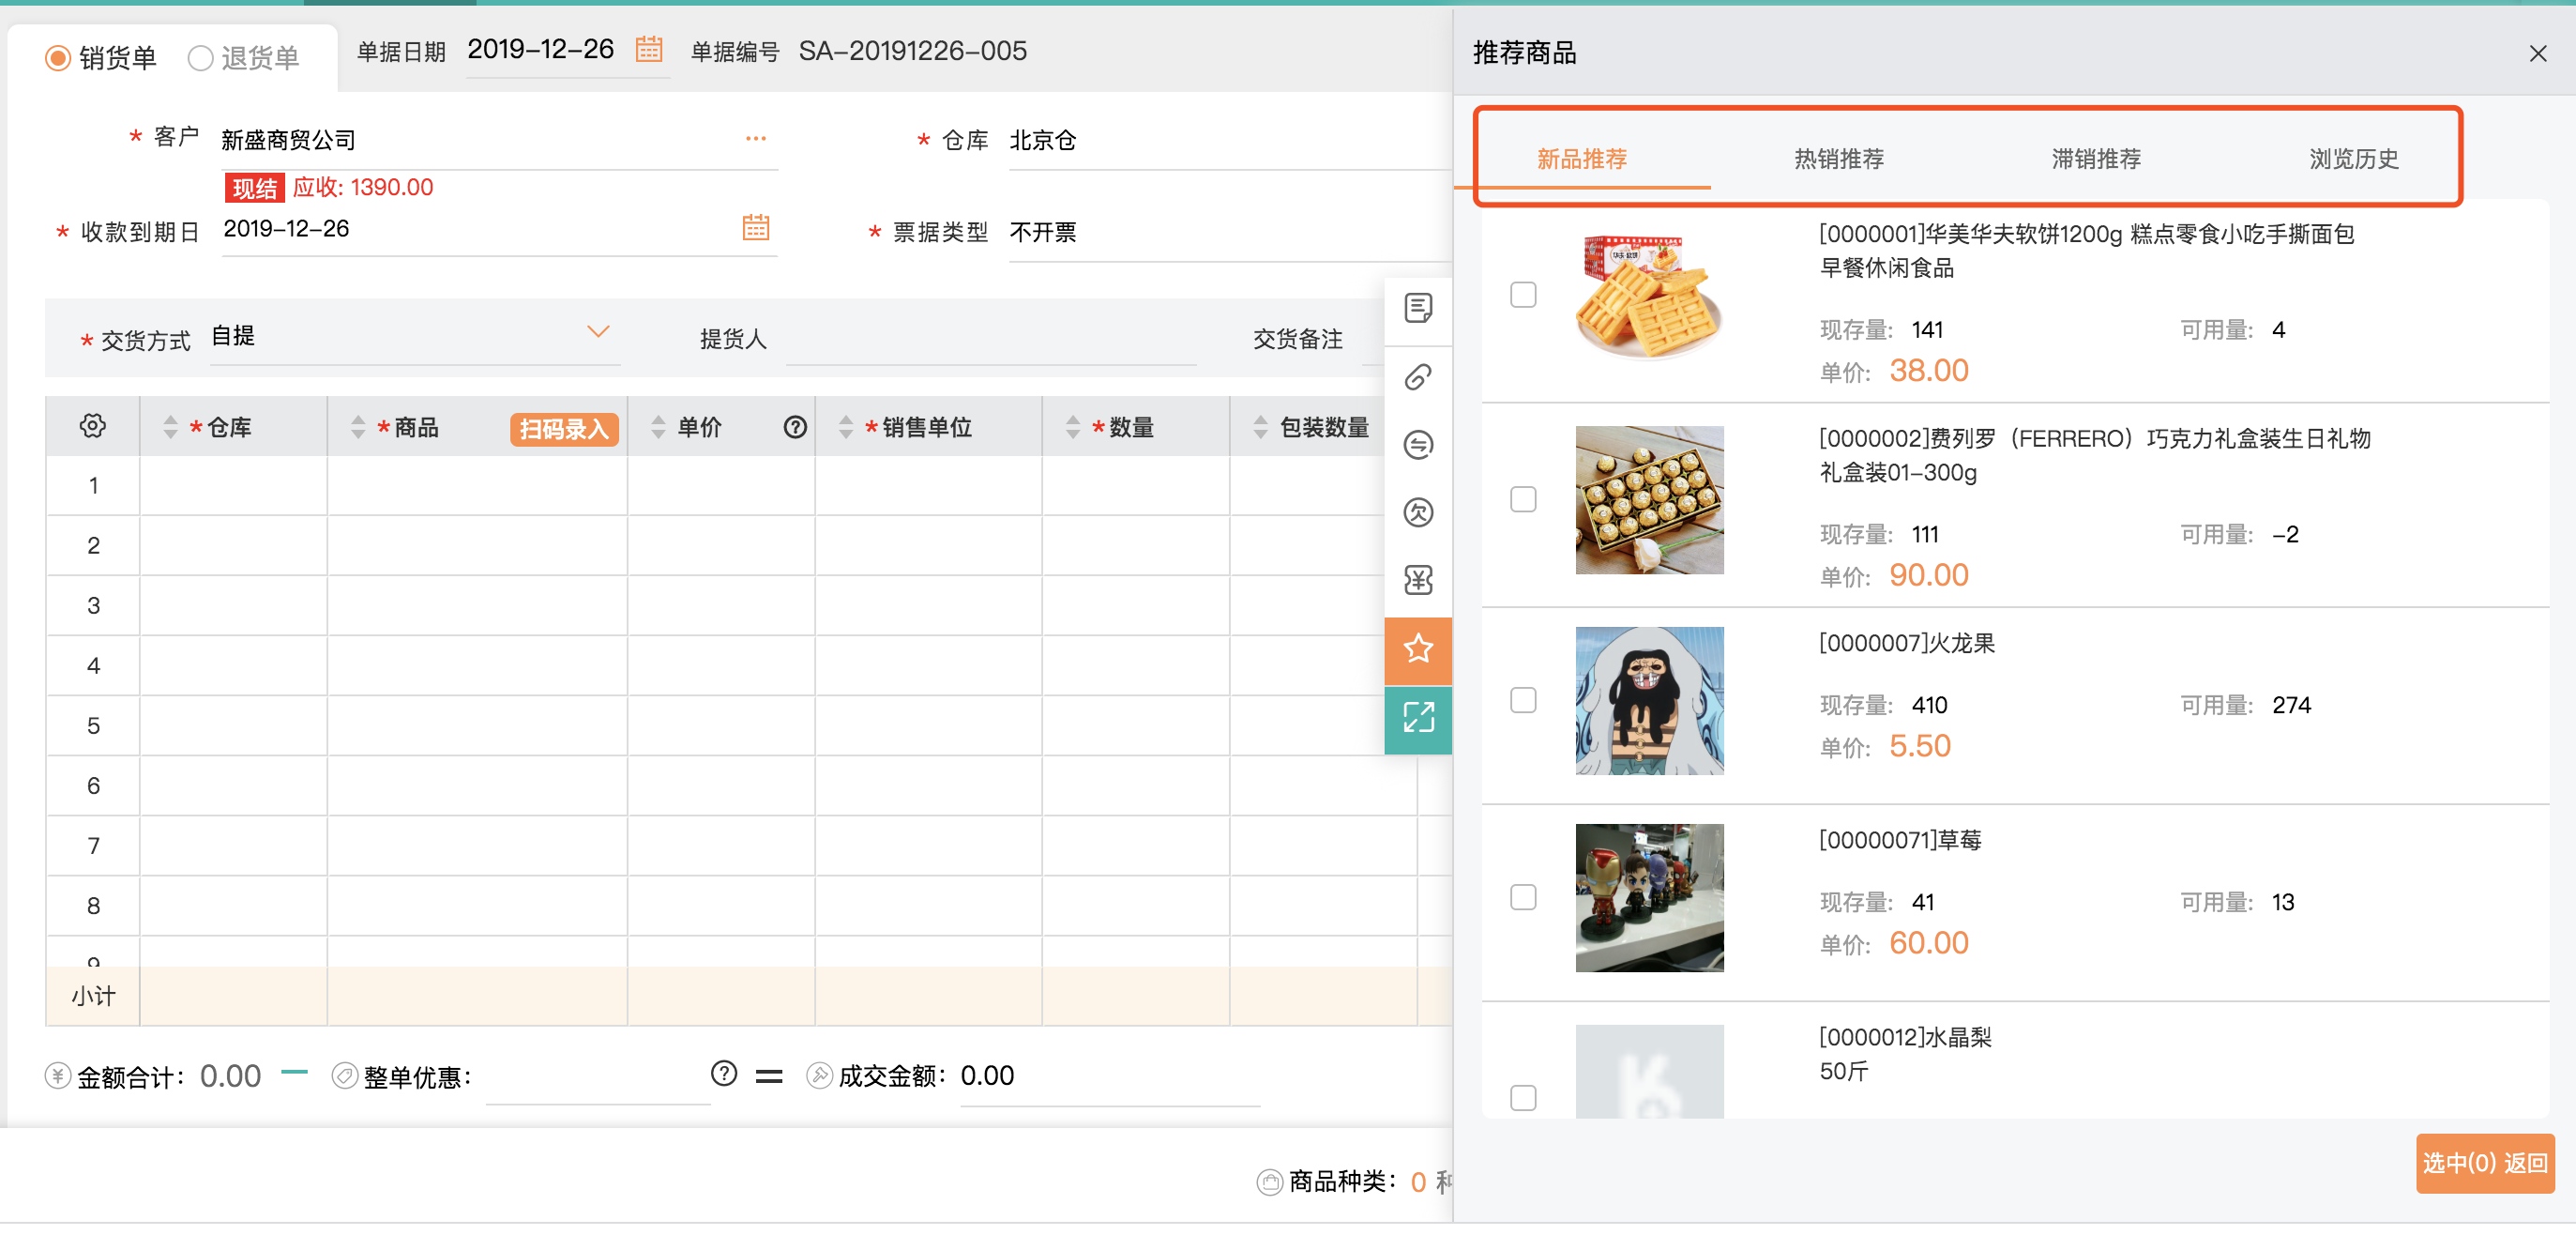Click the settings gear icon in table header
The width and height of the screenshot is (2576, 1235).
tap(89, 428)
